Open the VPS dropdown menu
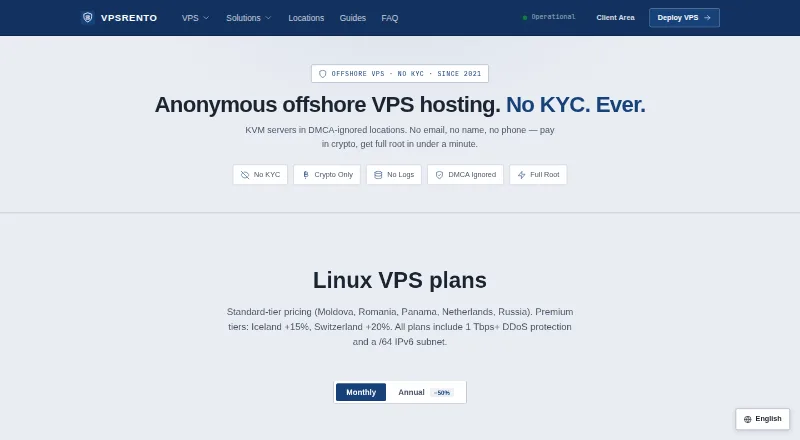 (x=195, y=18)
